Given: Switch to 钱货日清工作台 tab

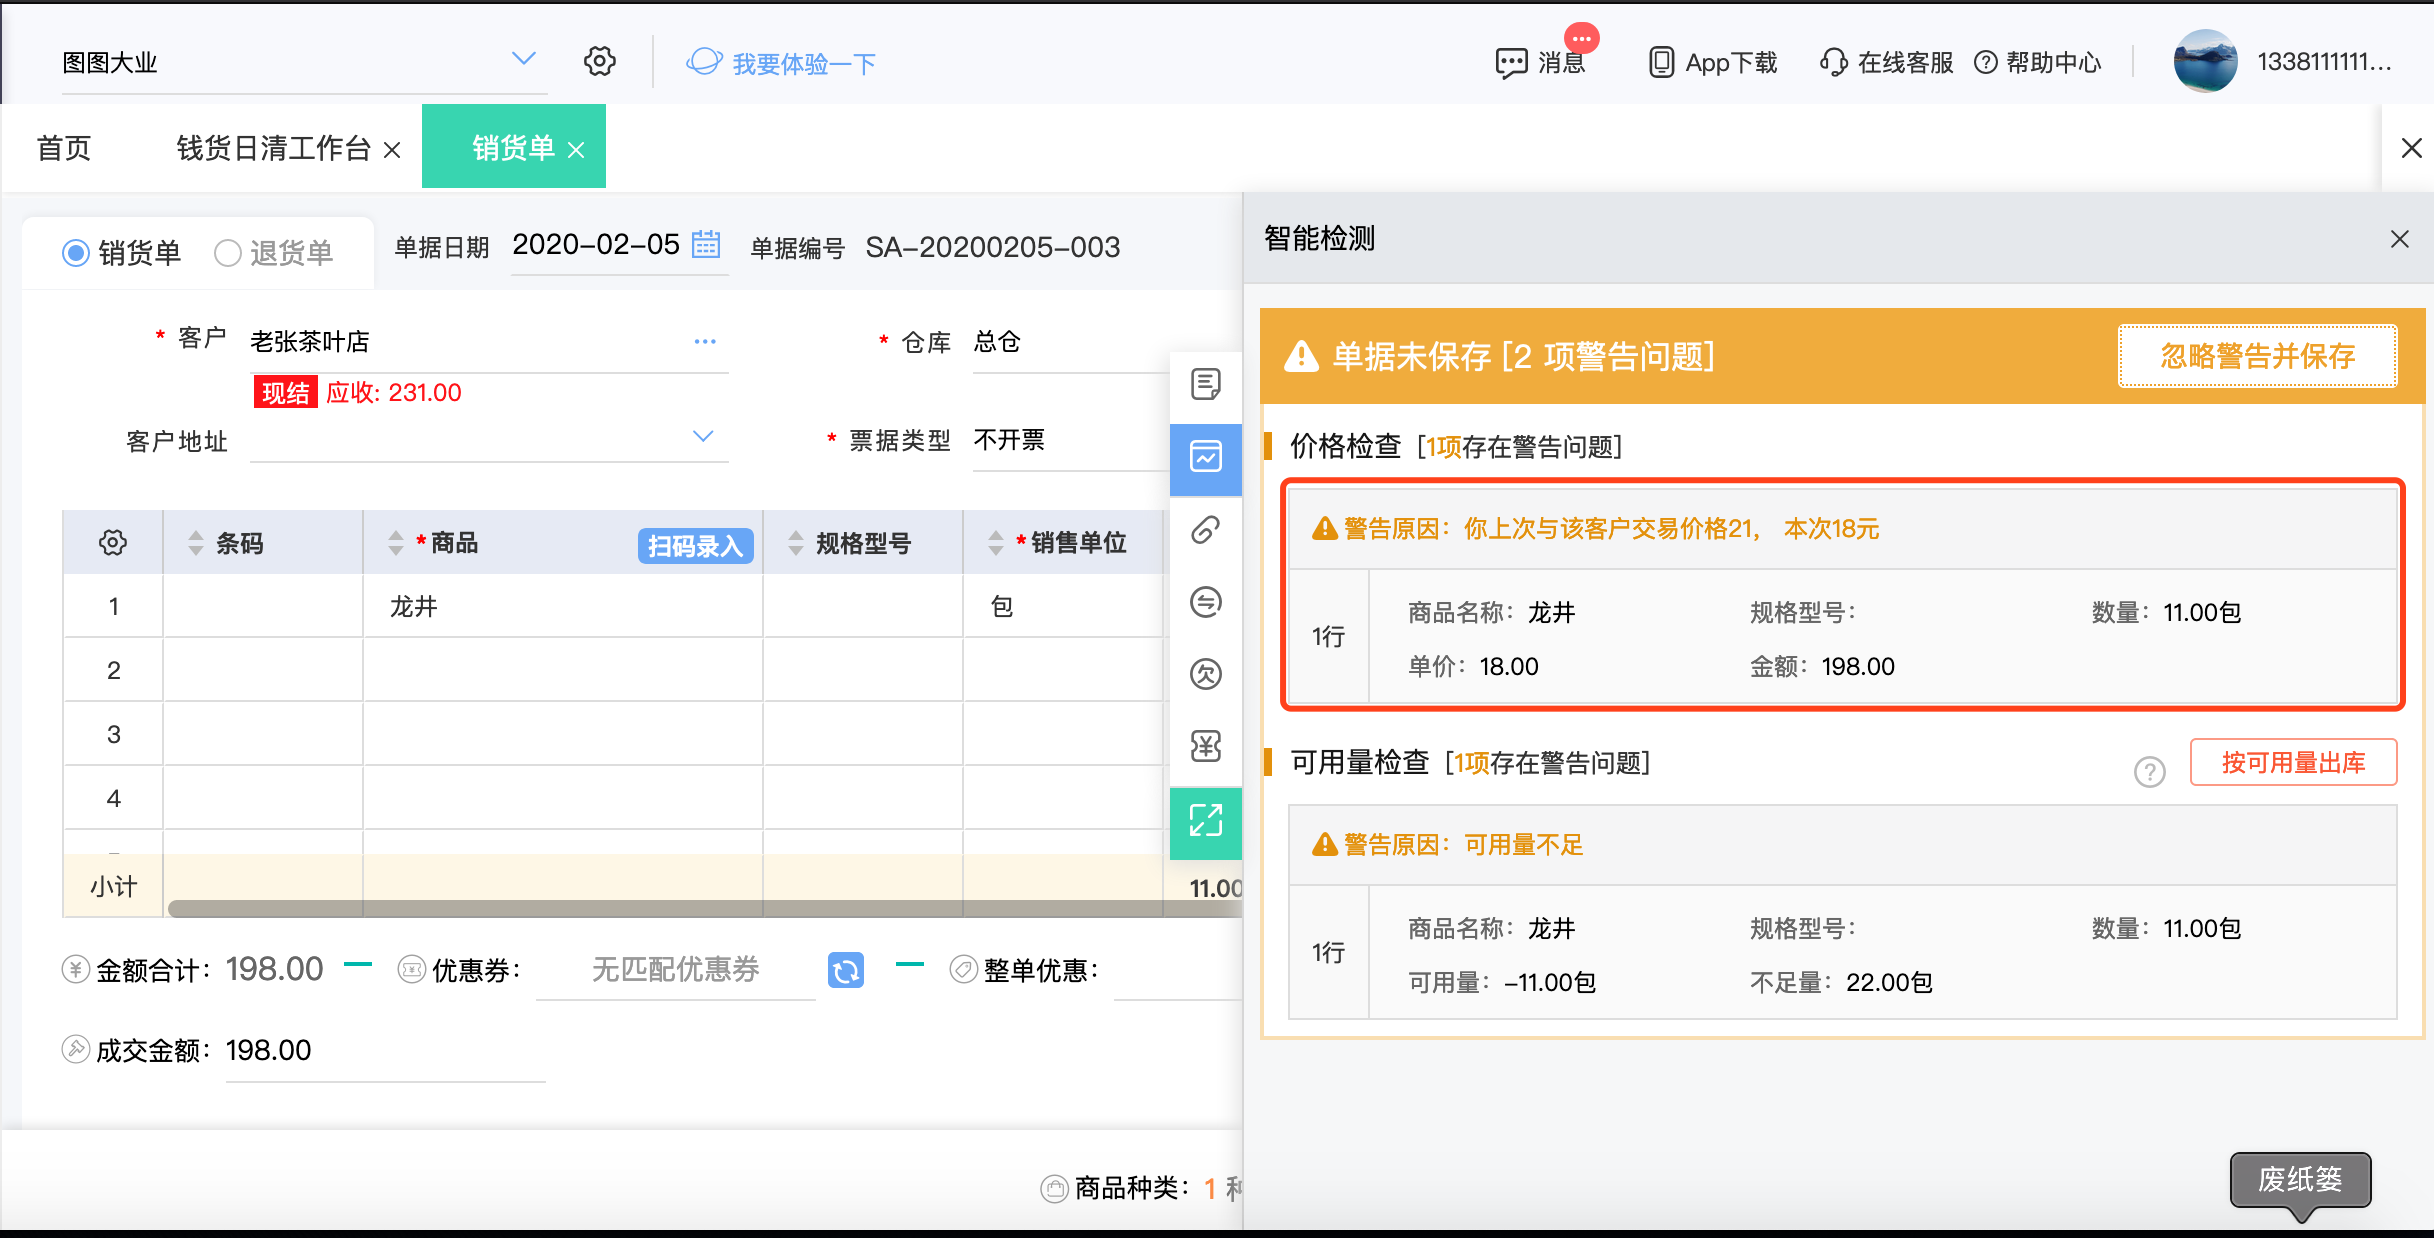Looking at the screenshot, I should 276,150.
